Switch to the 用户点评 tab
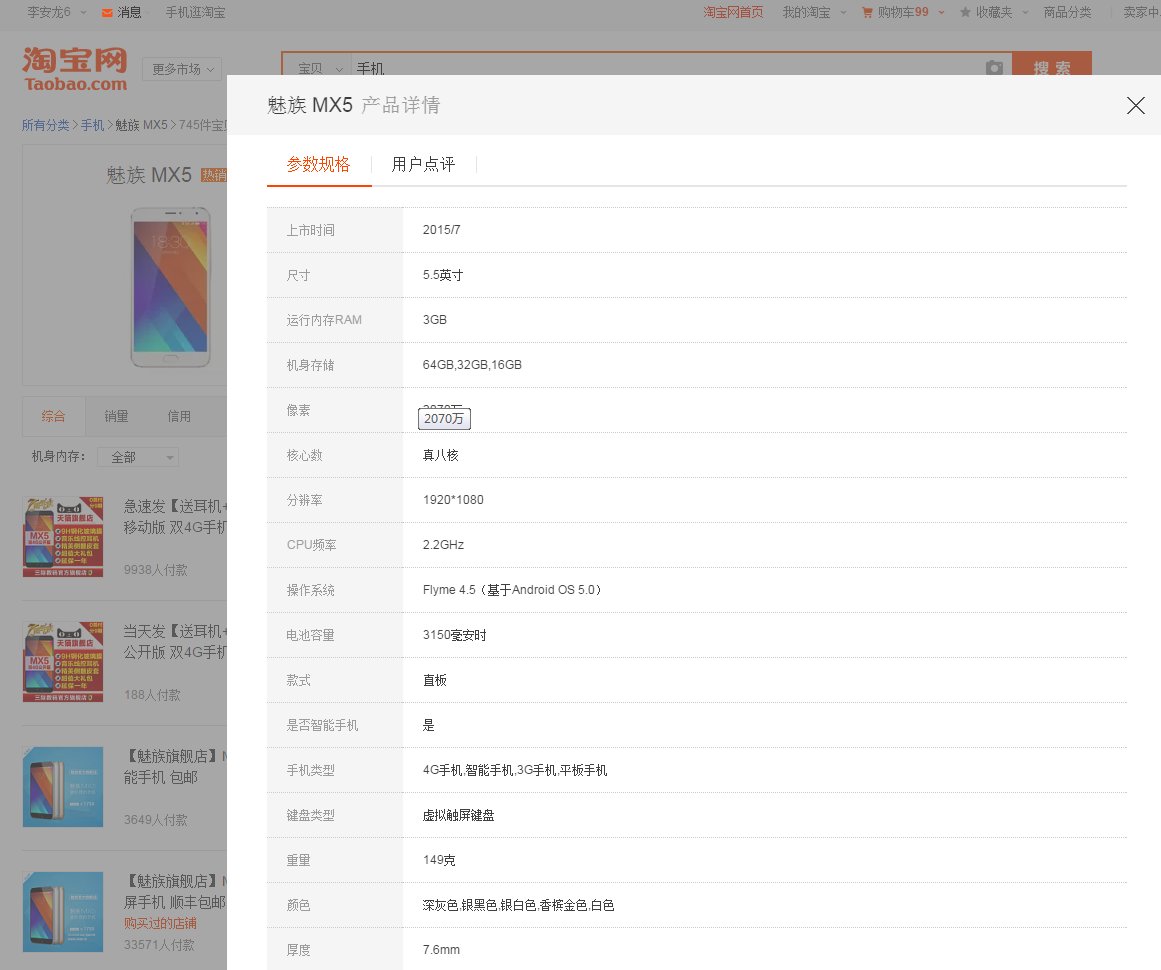Image resolution: width=1161 pixels, height=970 pixels. tap(423, 164)
